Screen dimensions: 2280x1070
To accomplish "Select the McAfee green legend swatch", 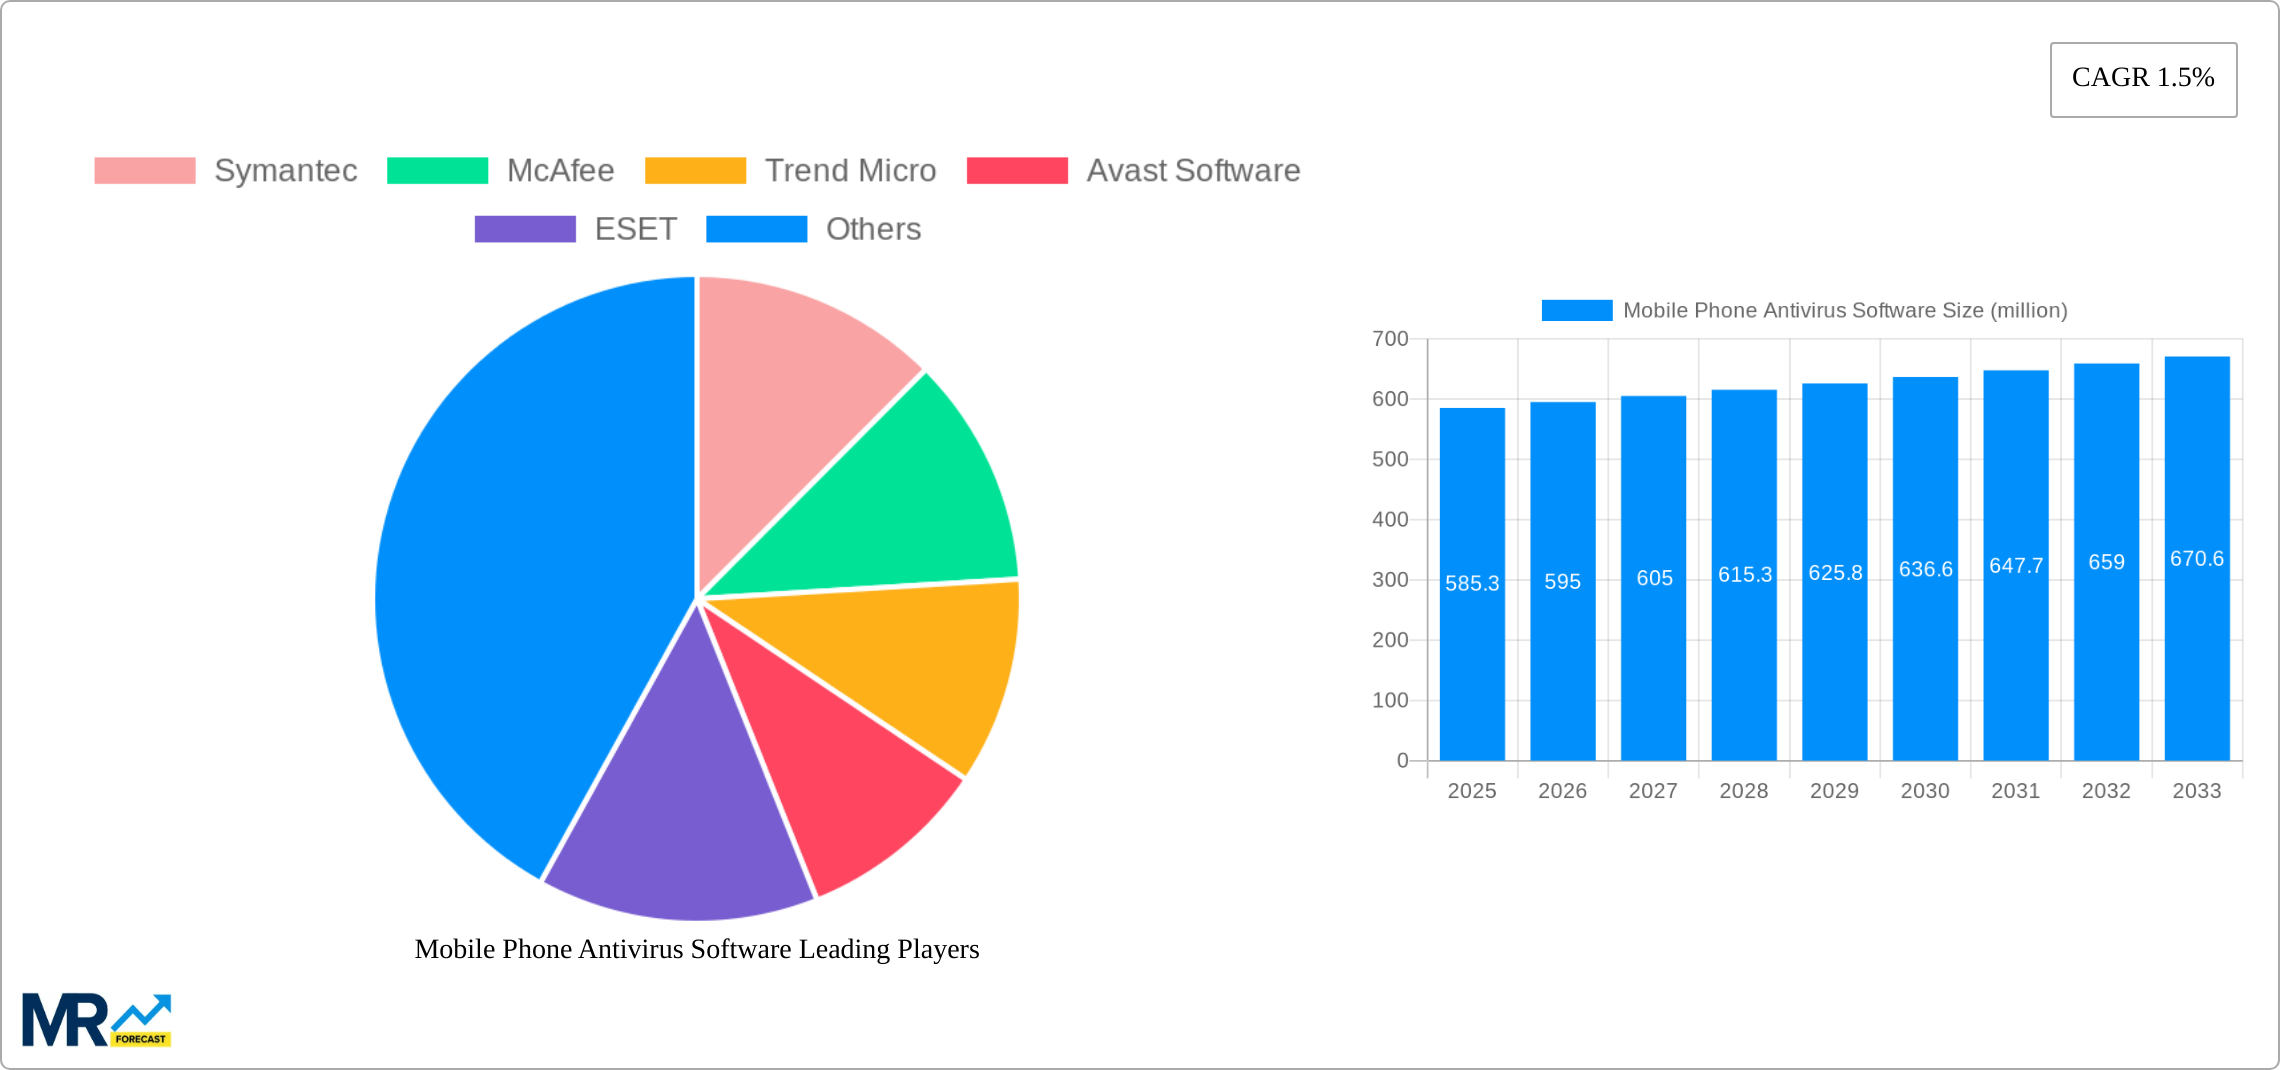I will (x=437, y=170).
